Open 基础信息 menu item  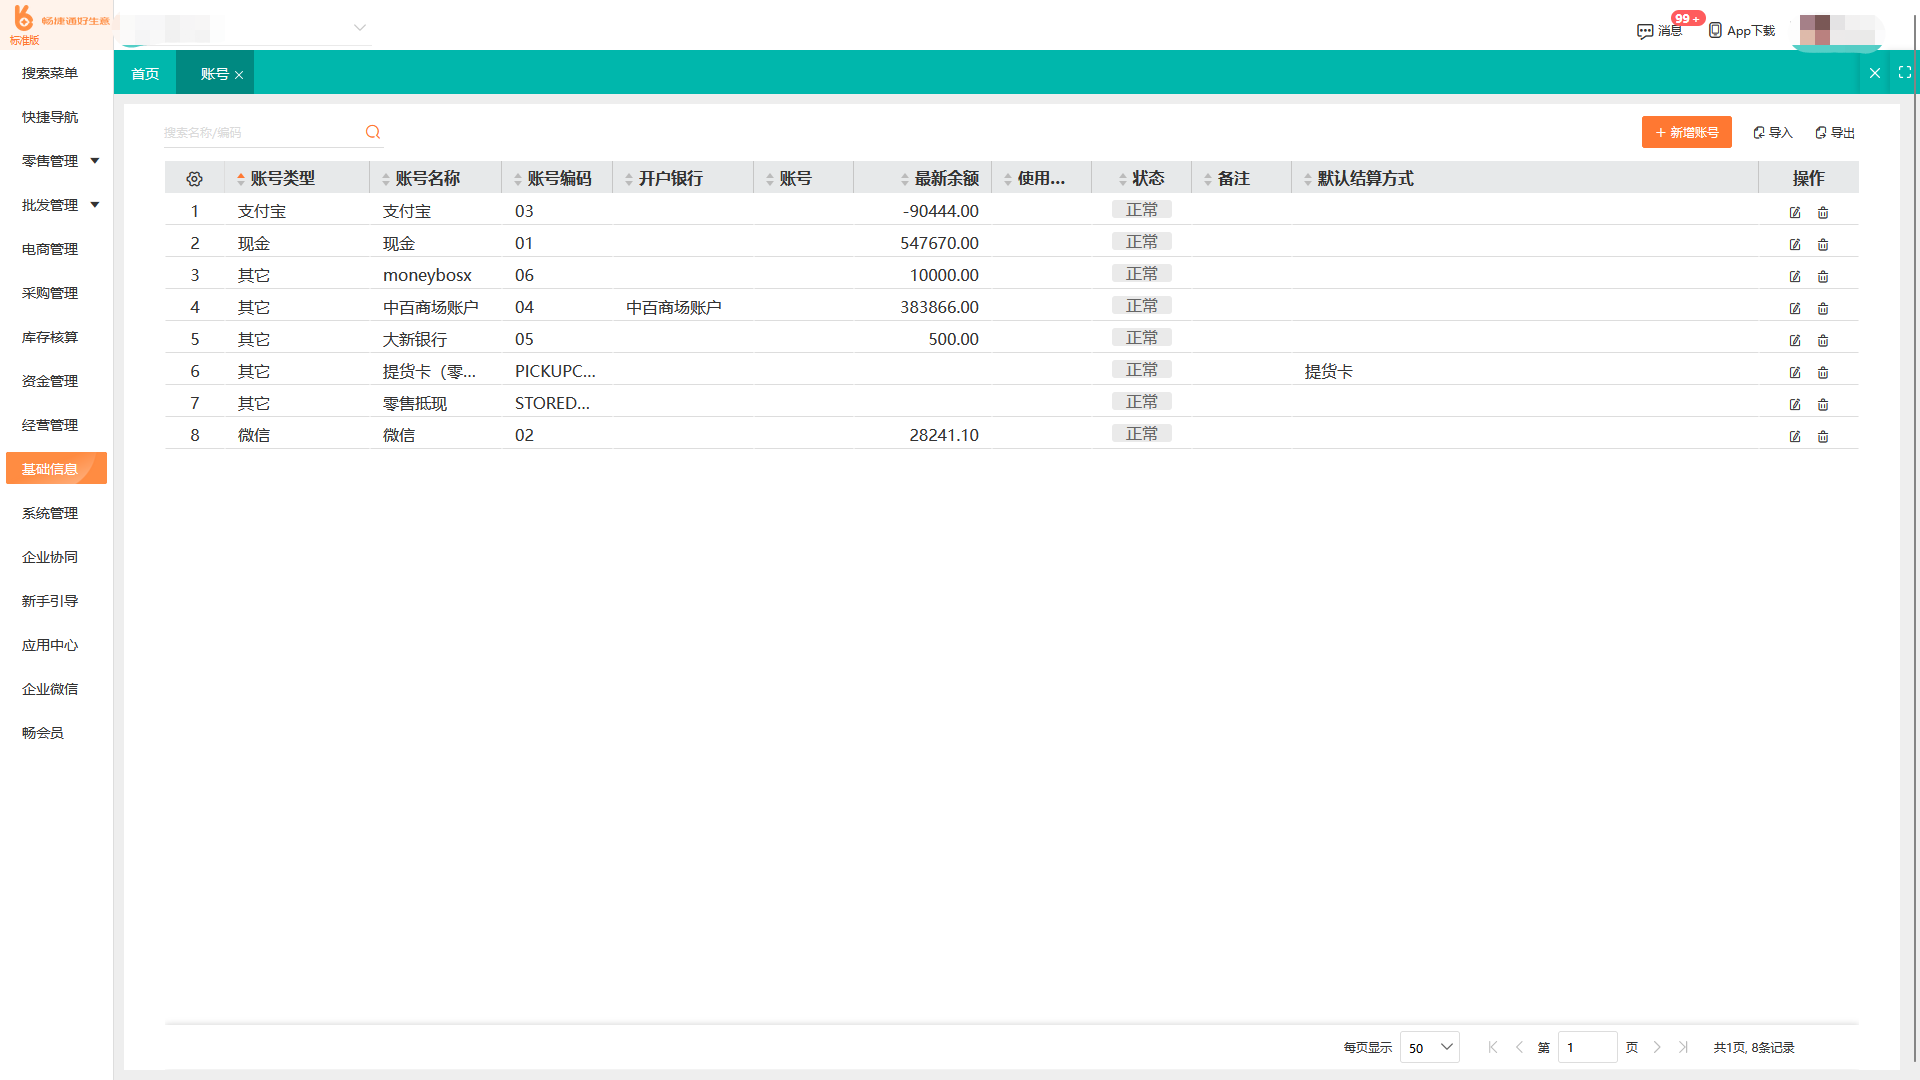(54, 468)
